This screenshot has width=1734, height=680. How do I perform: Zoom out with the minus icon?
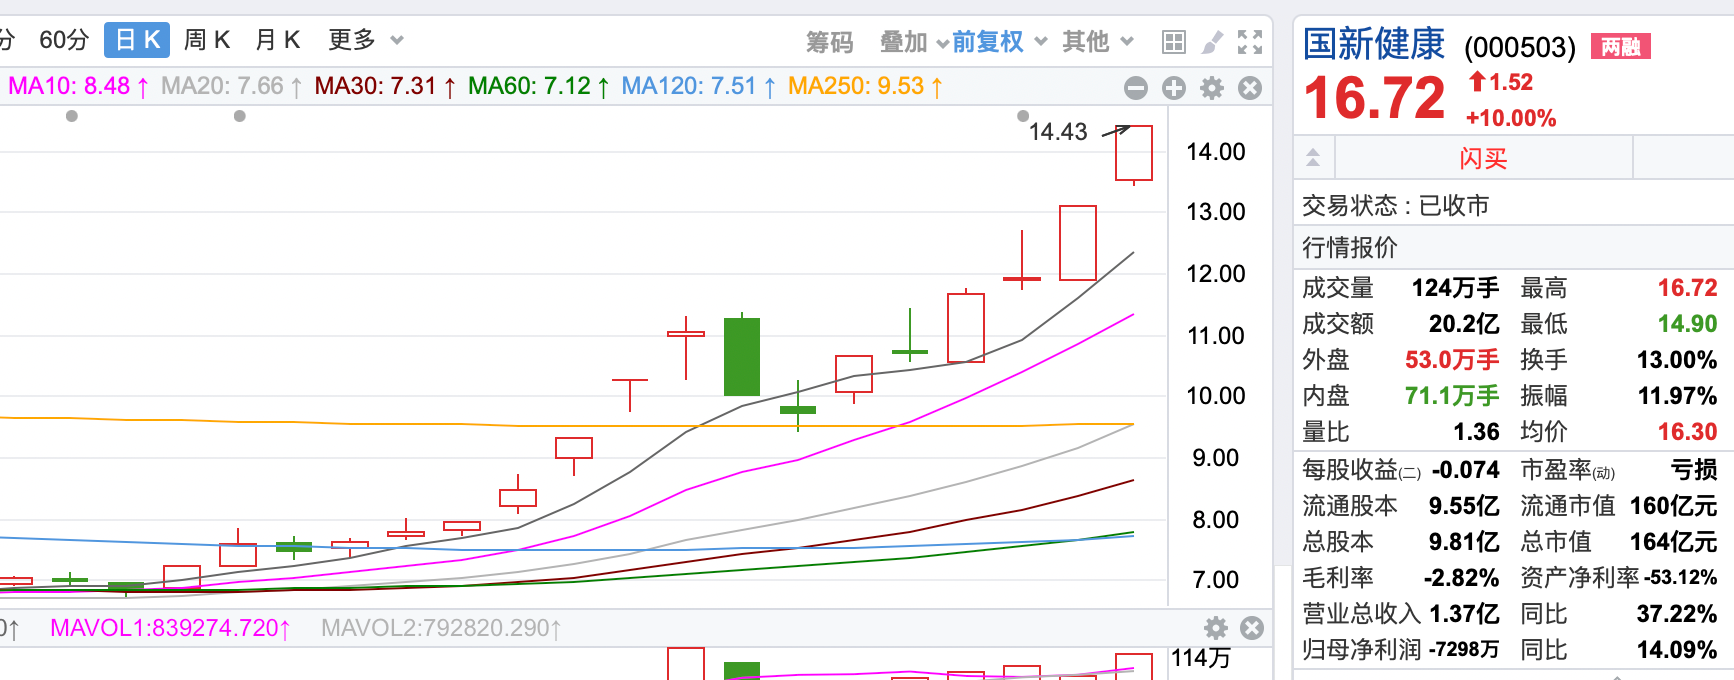pos(1136,88)
